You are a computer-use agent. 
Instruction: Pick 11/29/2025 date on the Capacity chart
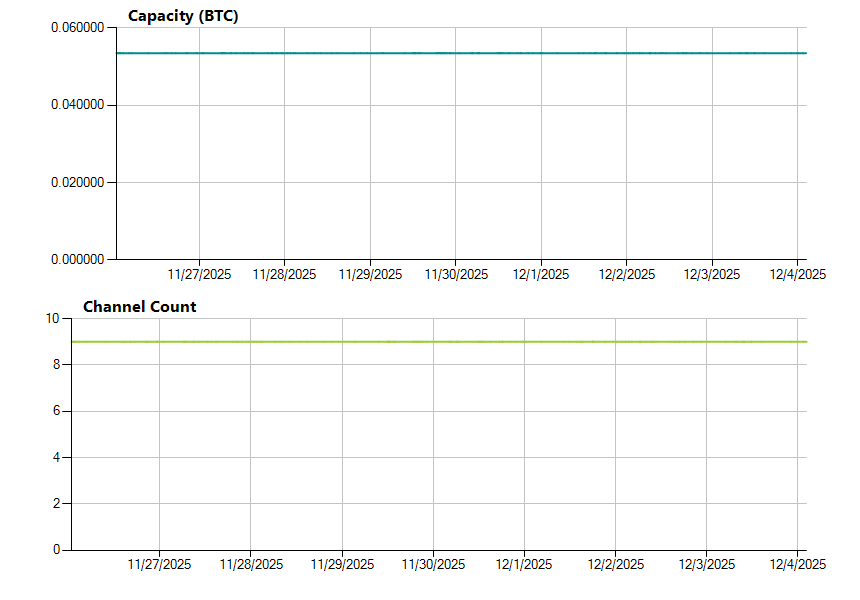tap(370, 274)
